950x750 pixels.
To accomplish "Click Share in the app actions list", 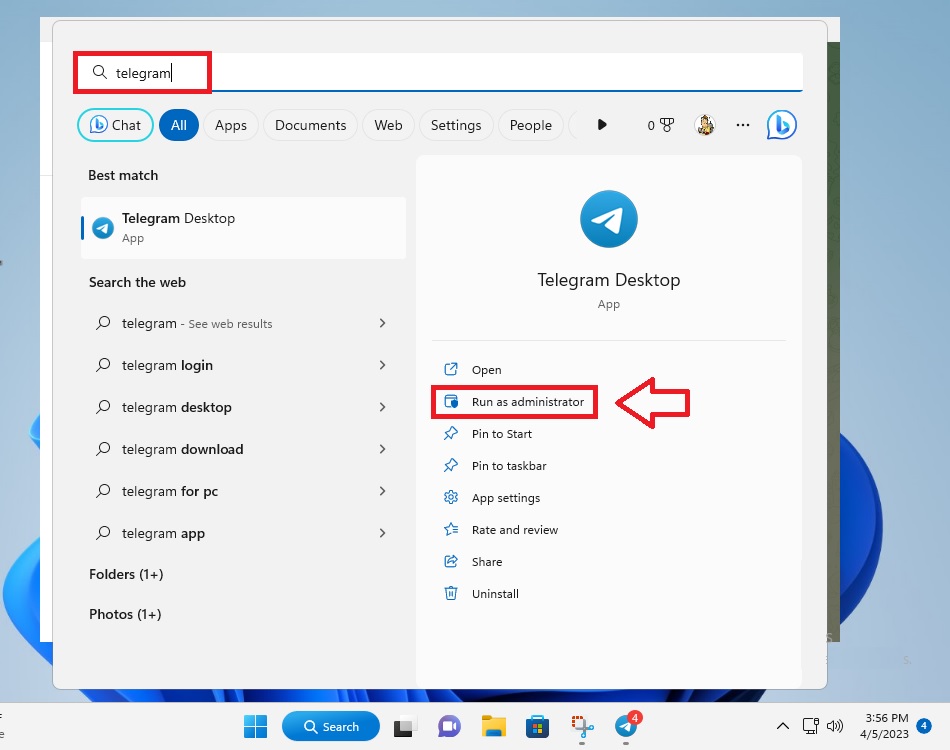I will [473, 562].
